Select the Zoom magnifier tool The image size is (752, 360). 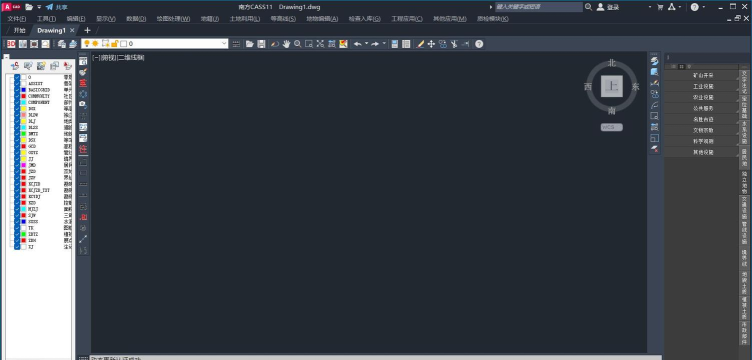click(298, 44)
